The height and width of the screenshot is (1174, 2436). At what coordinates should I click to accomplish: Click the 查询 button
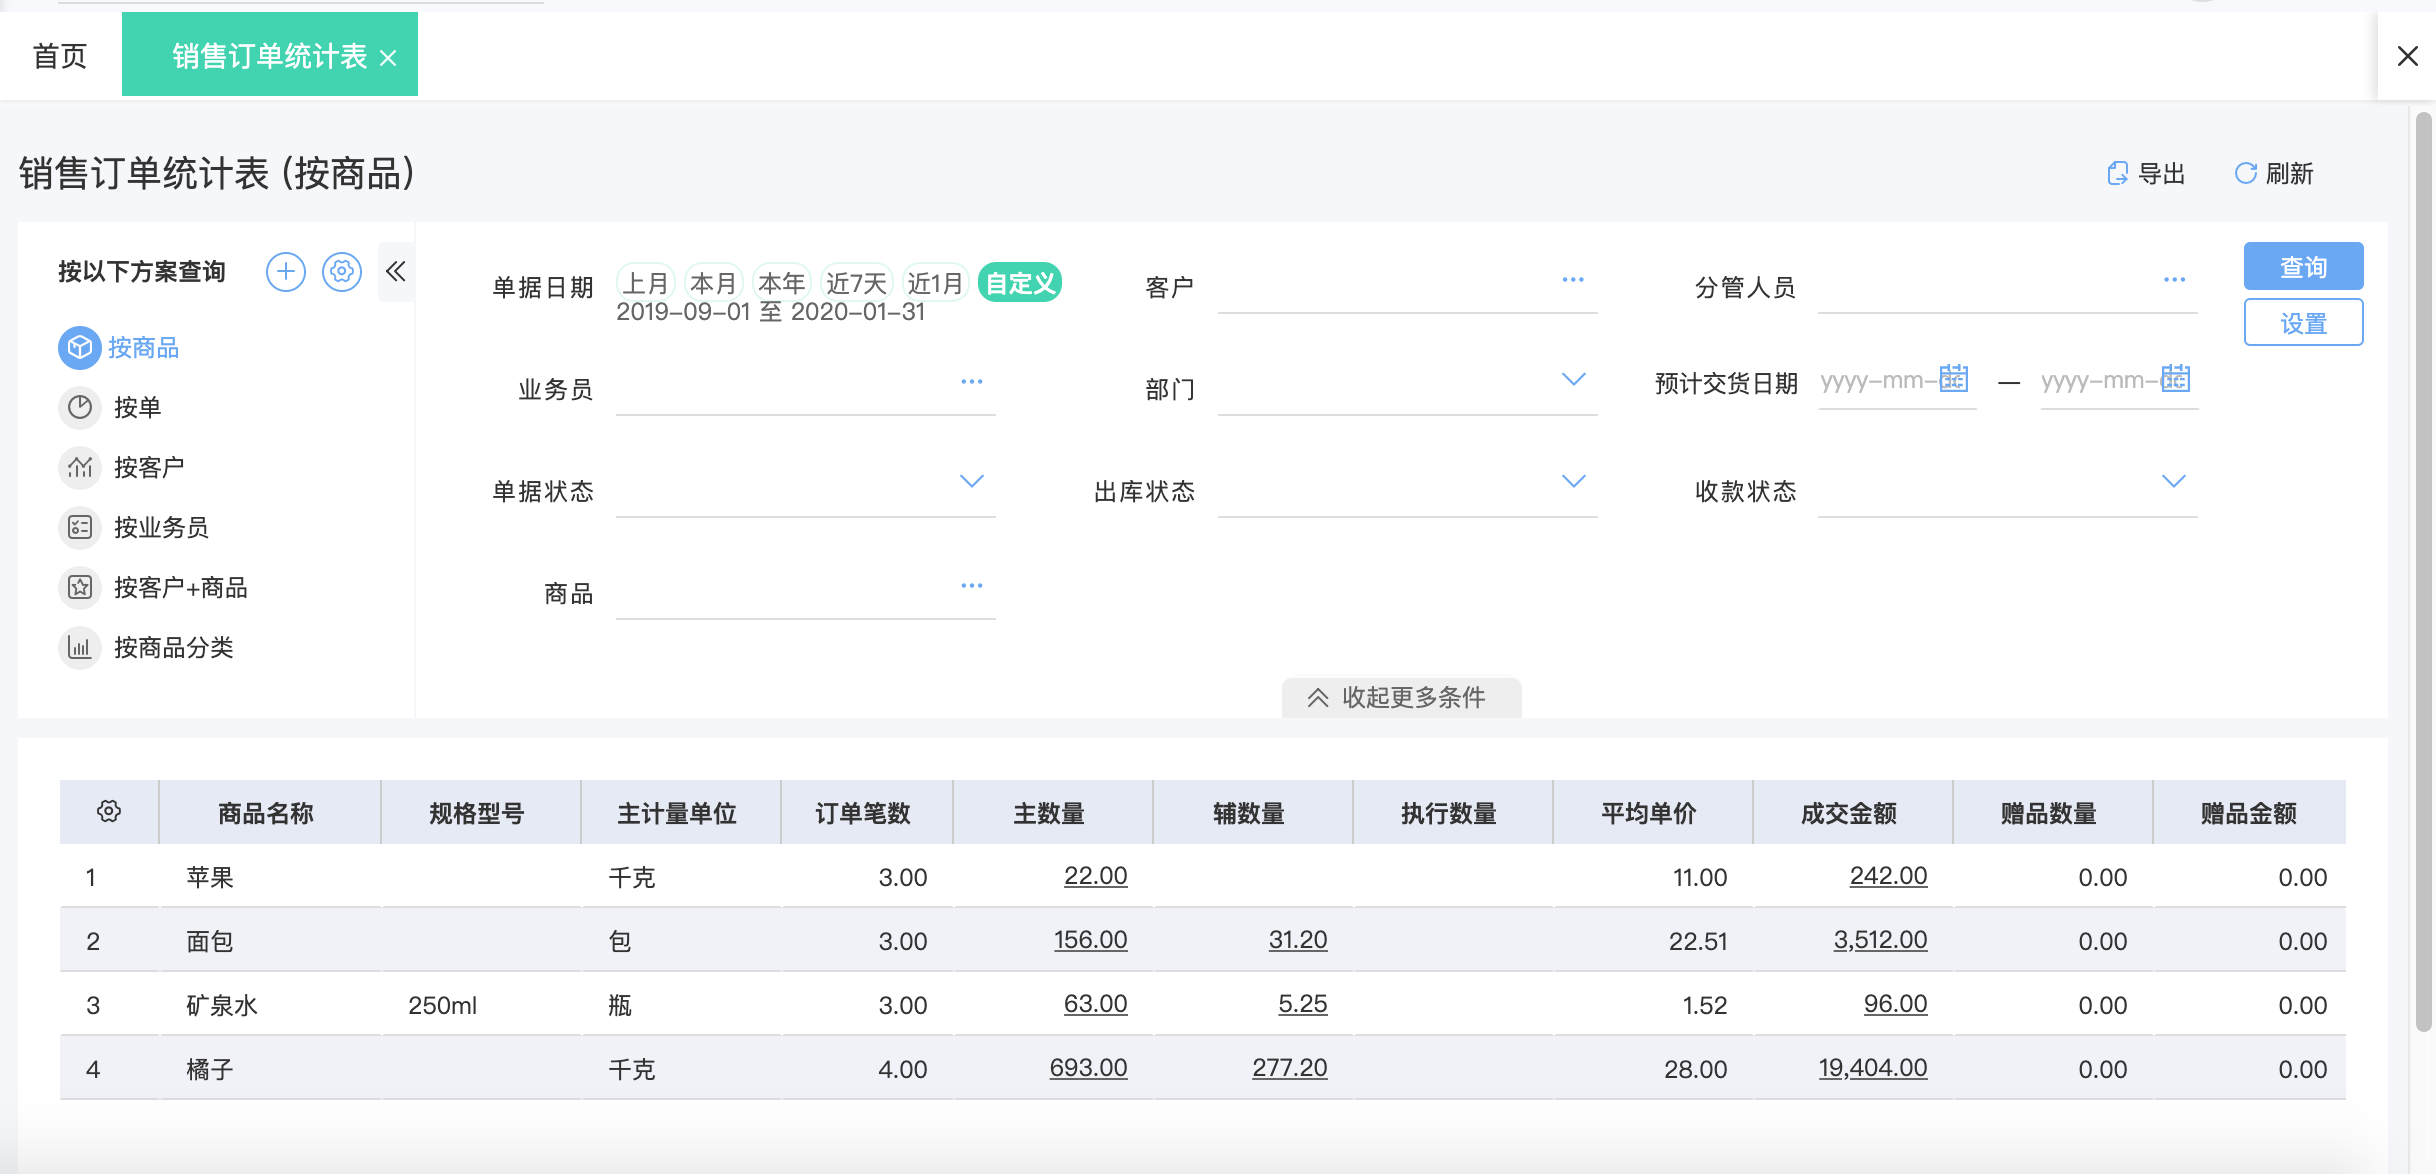pyautogui.click(x=2307, y=267)
